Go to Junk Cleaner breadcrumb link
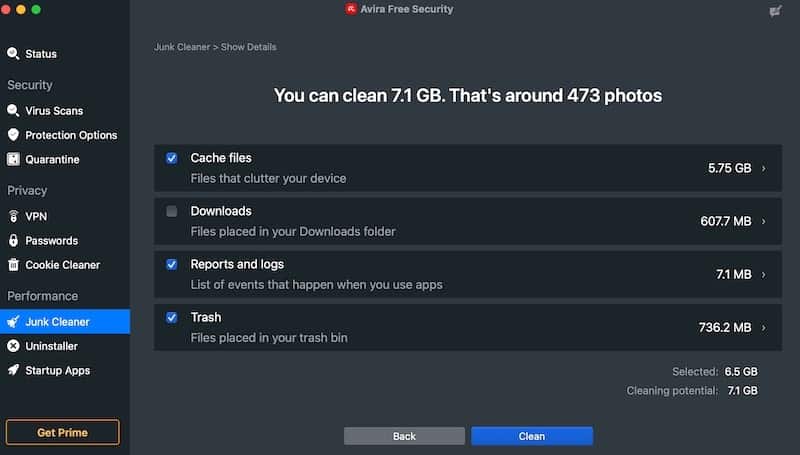 point(182,47)
